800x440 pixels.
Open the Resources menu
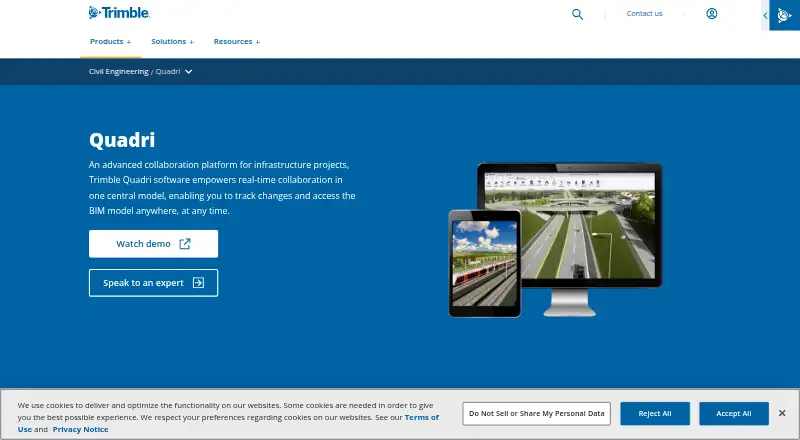(237, 42)
